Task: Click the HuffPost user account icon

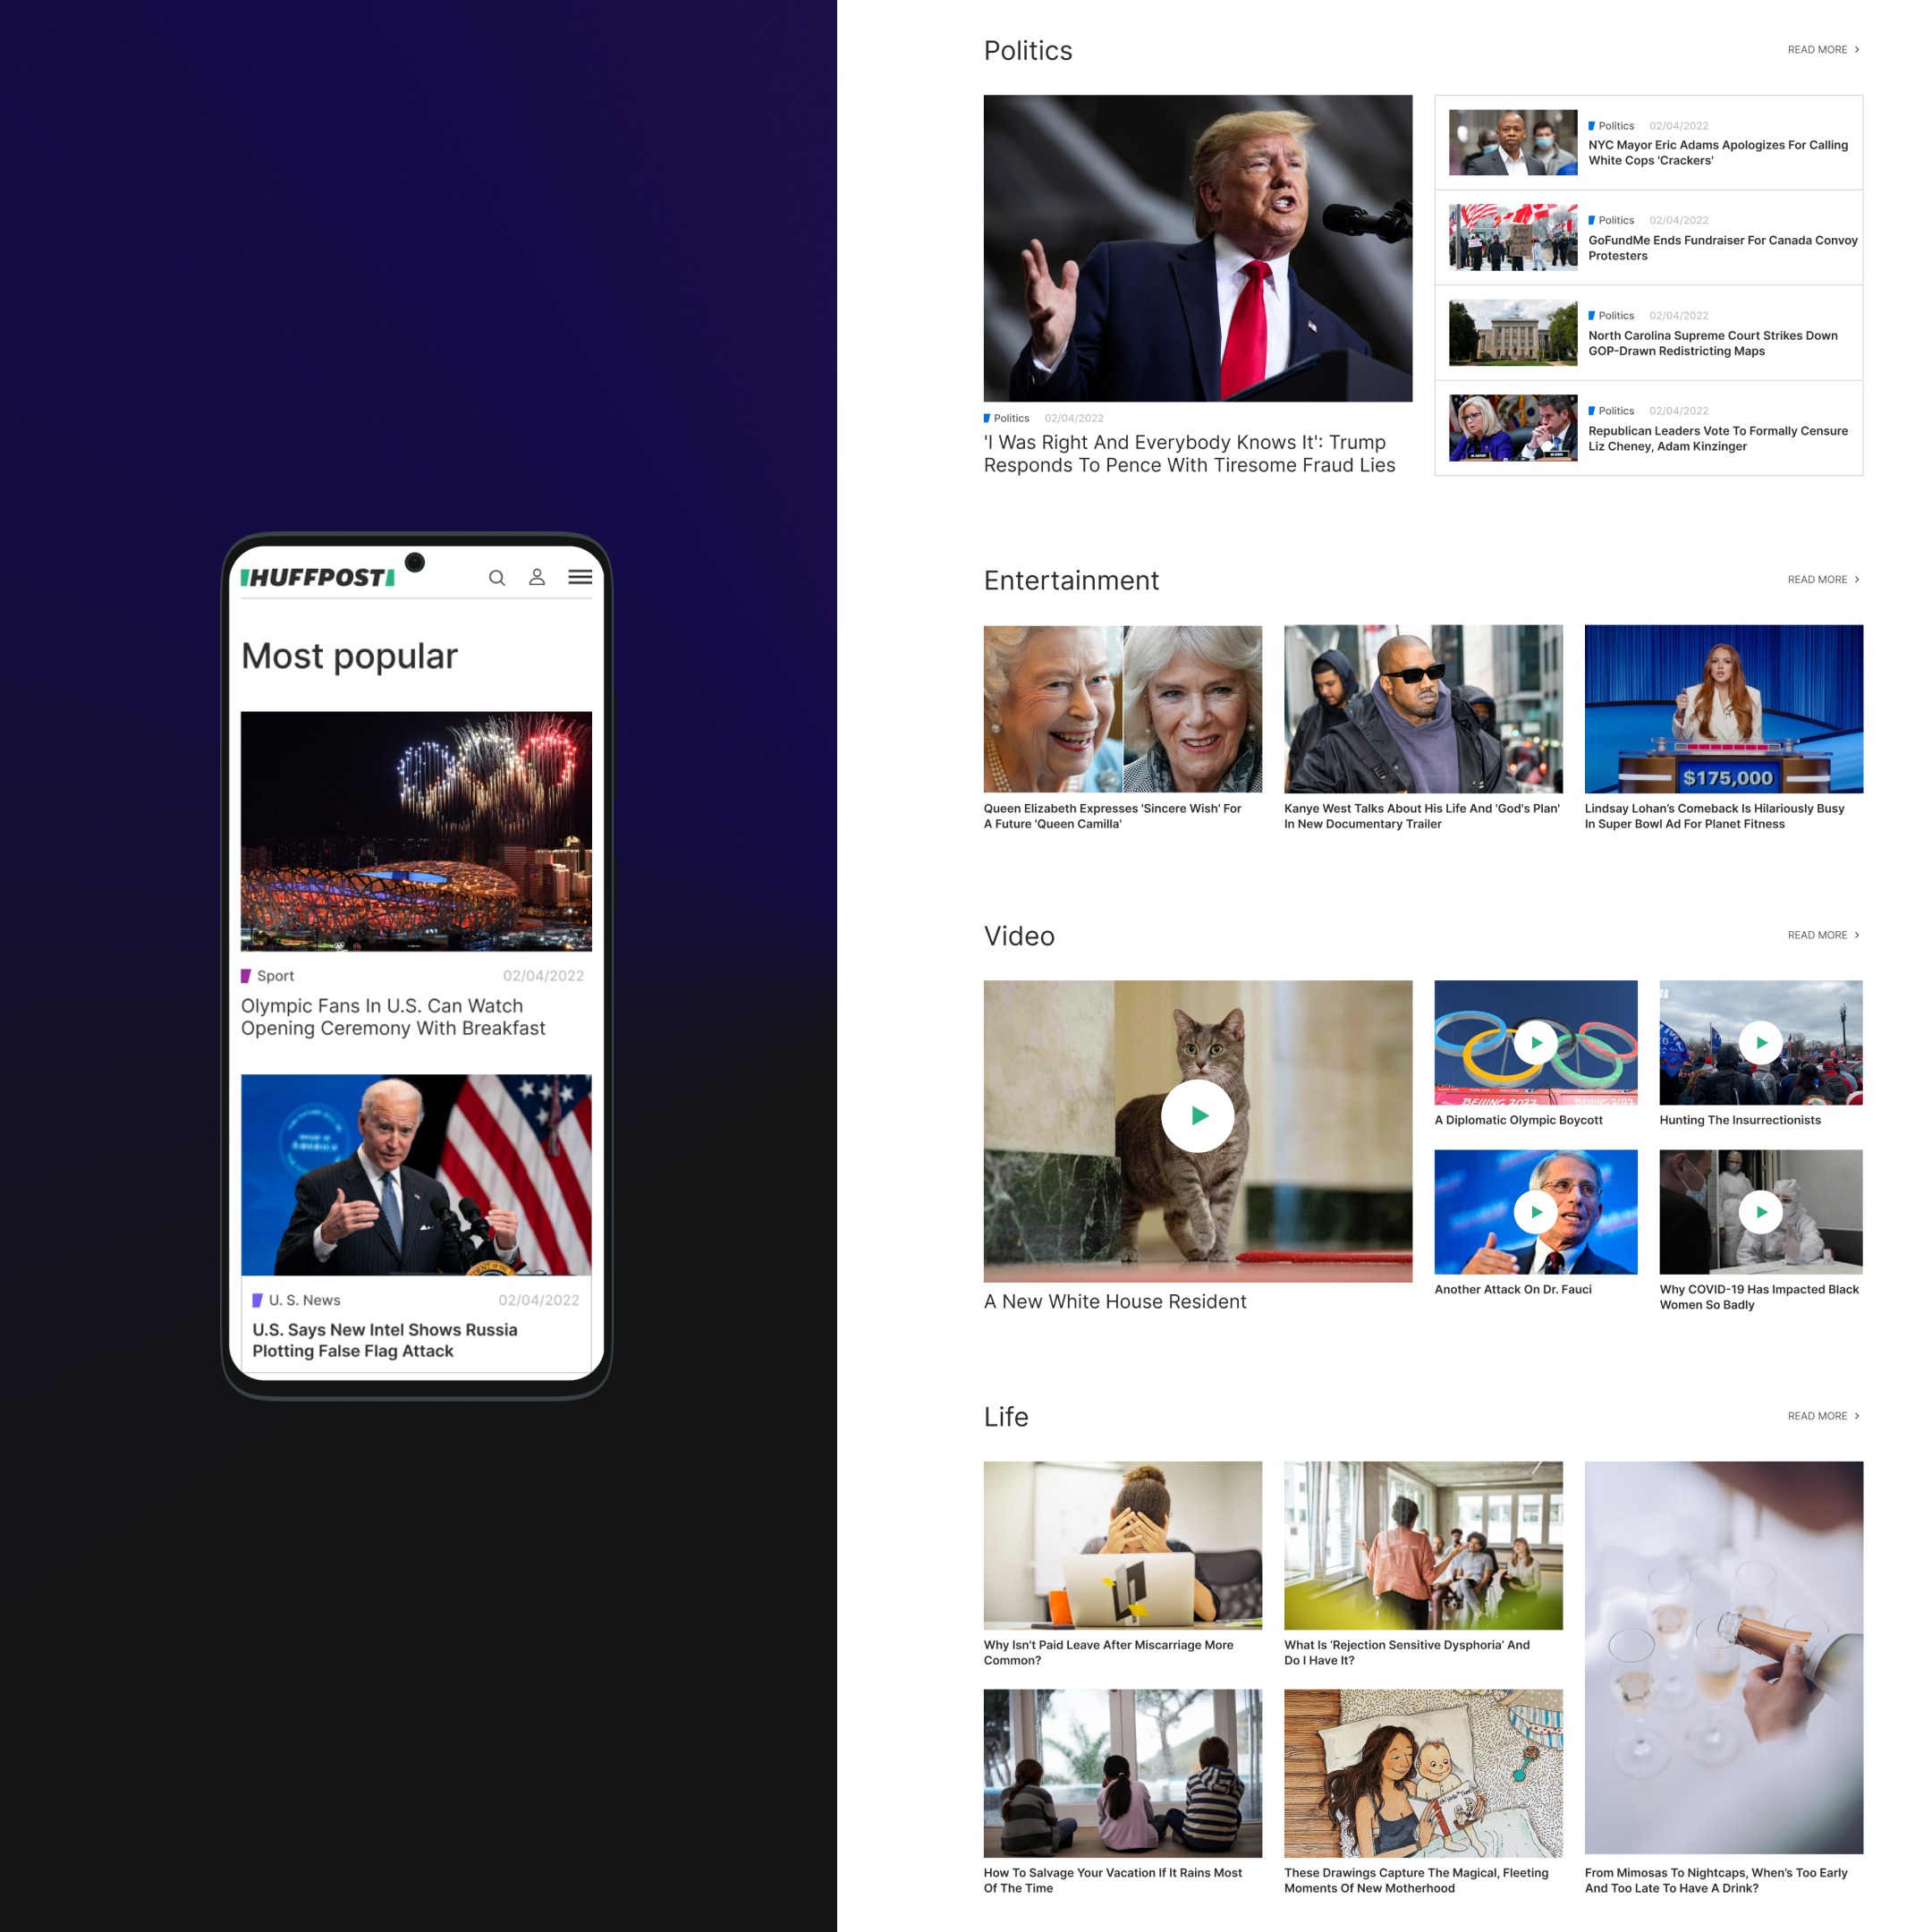Action: pos(536,575)
